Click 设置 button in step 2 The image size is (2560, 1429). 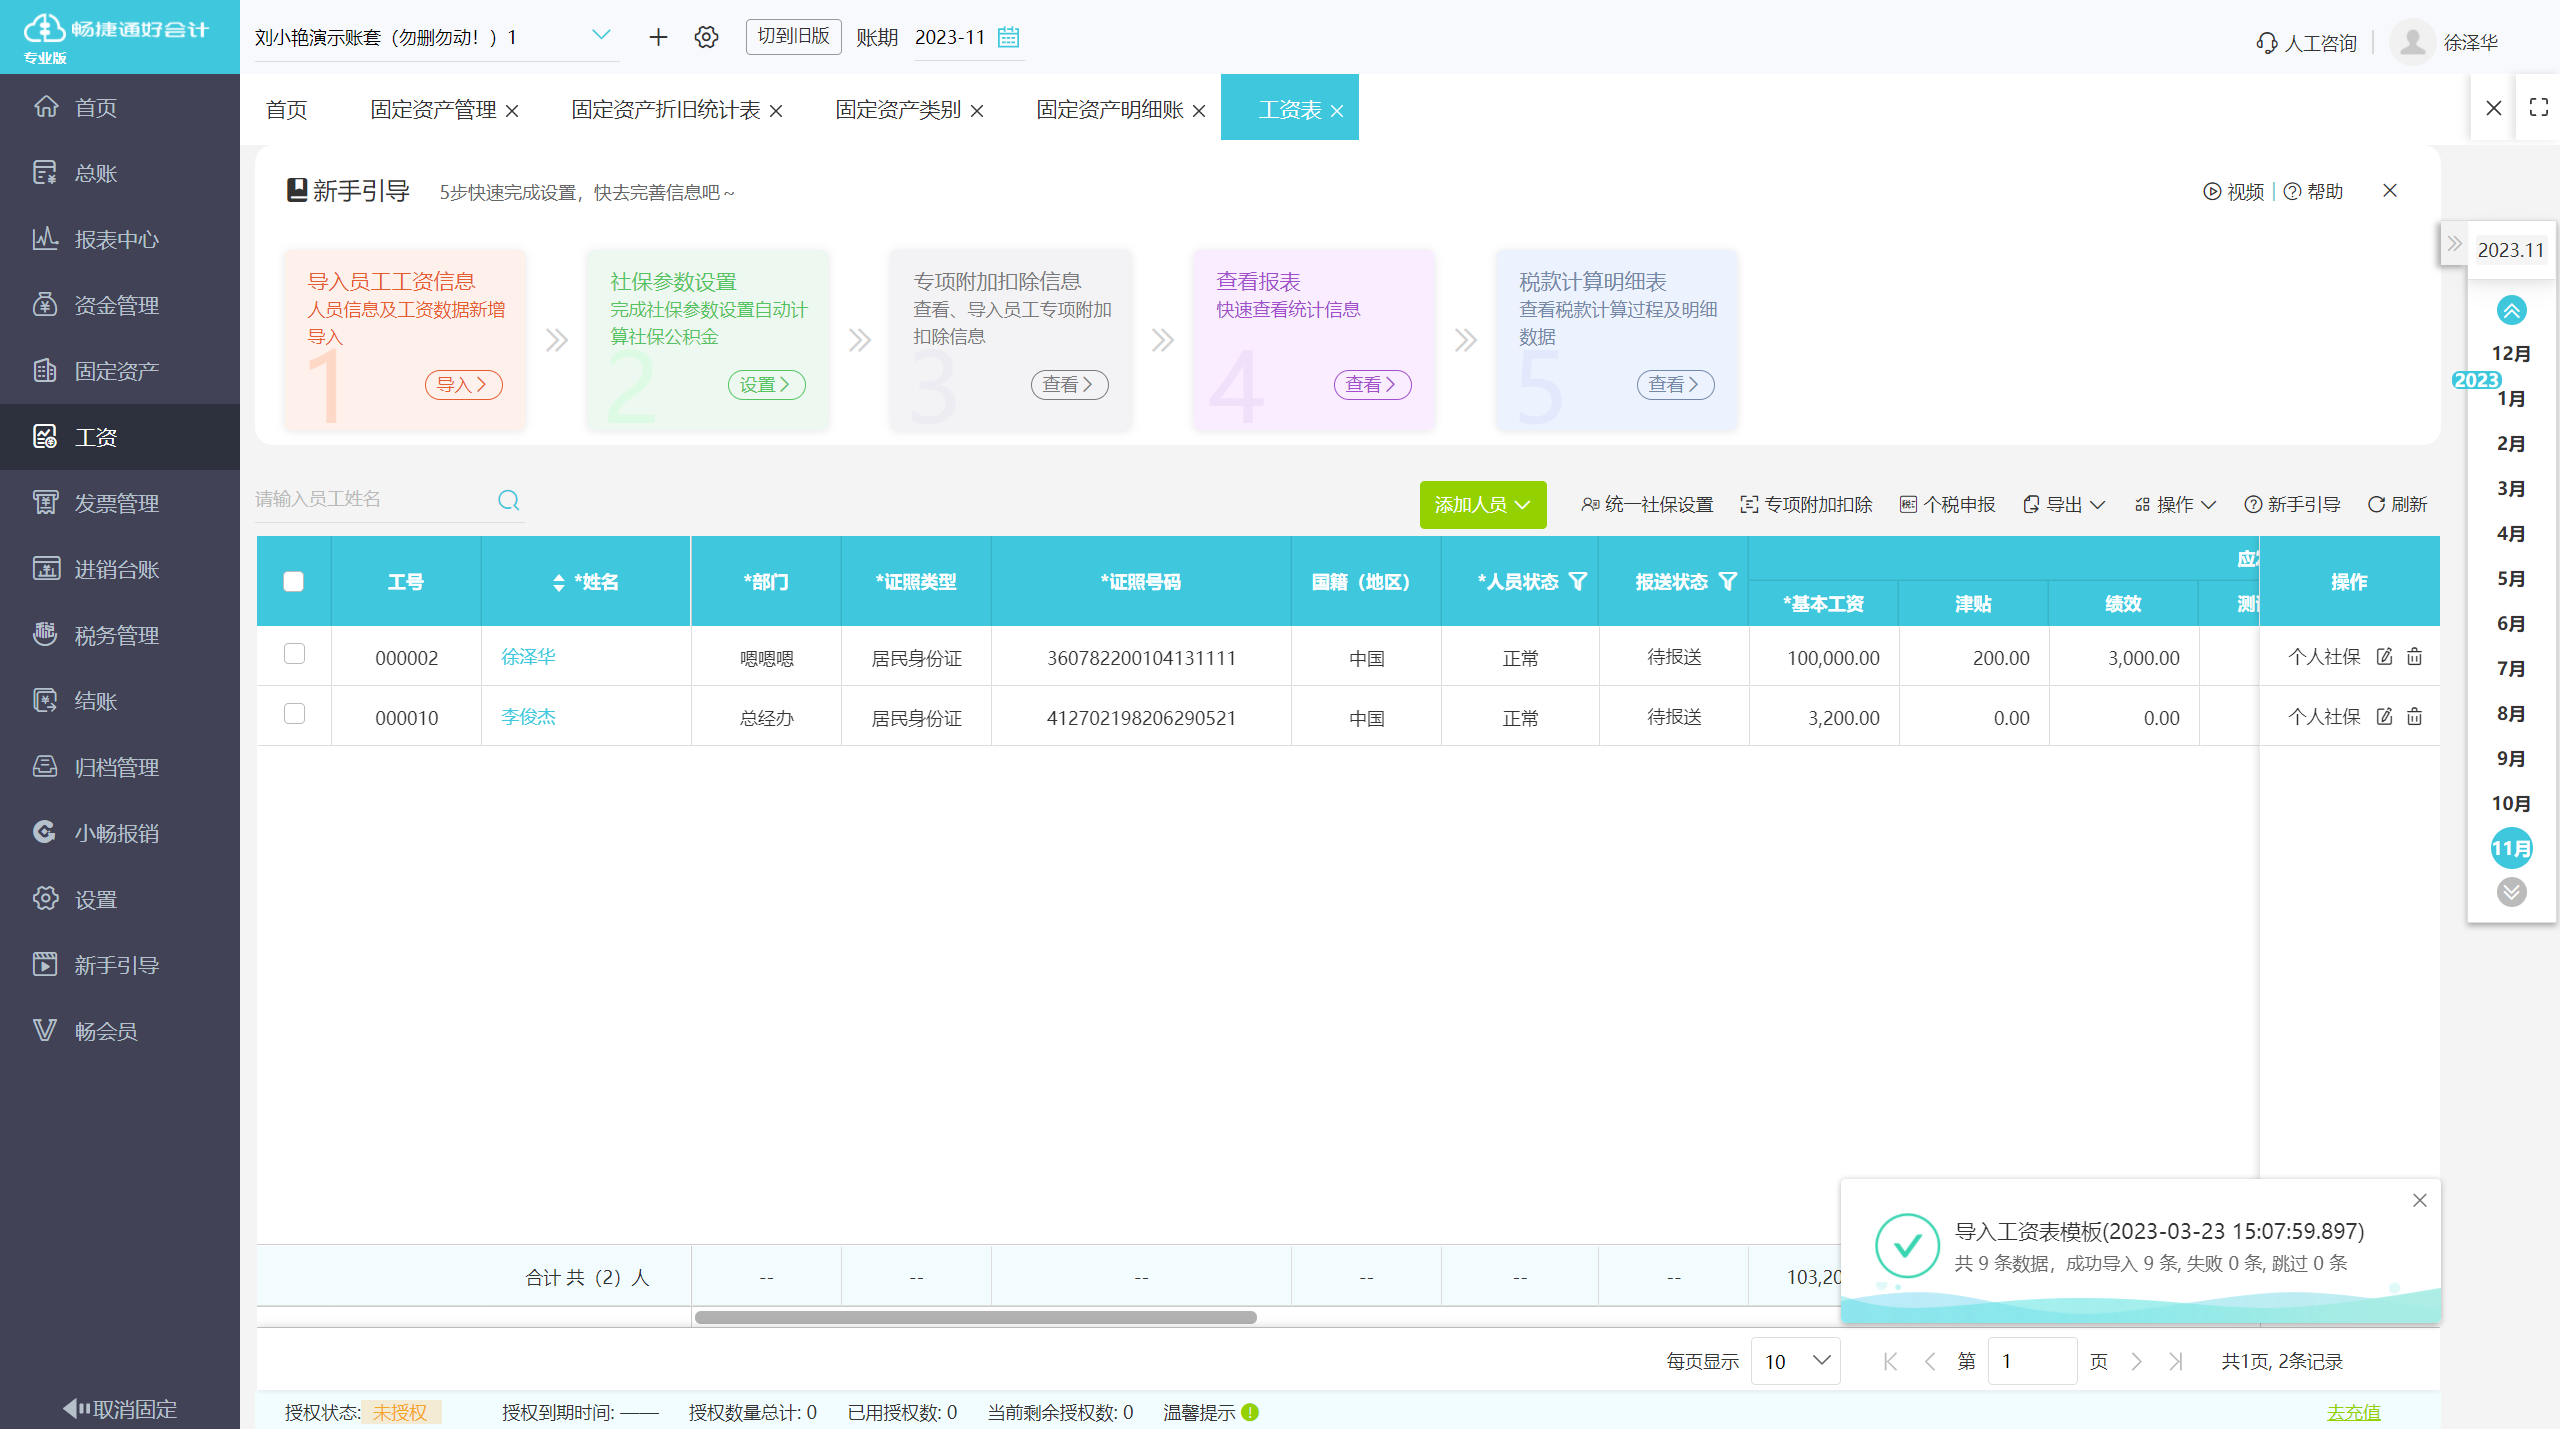click(x=768, y=385)
